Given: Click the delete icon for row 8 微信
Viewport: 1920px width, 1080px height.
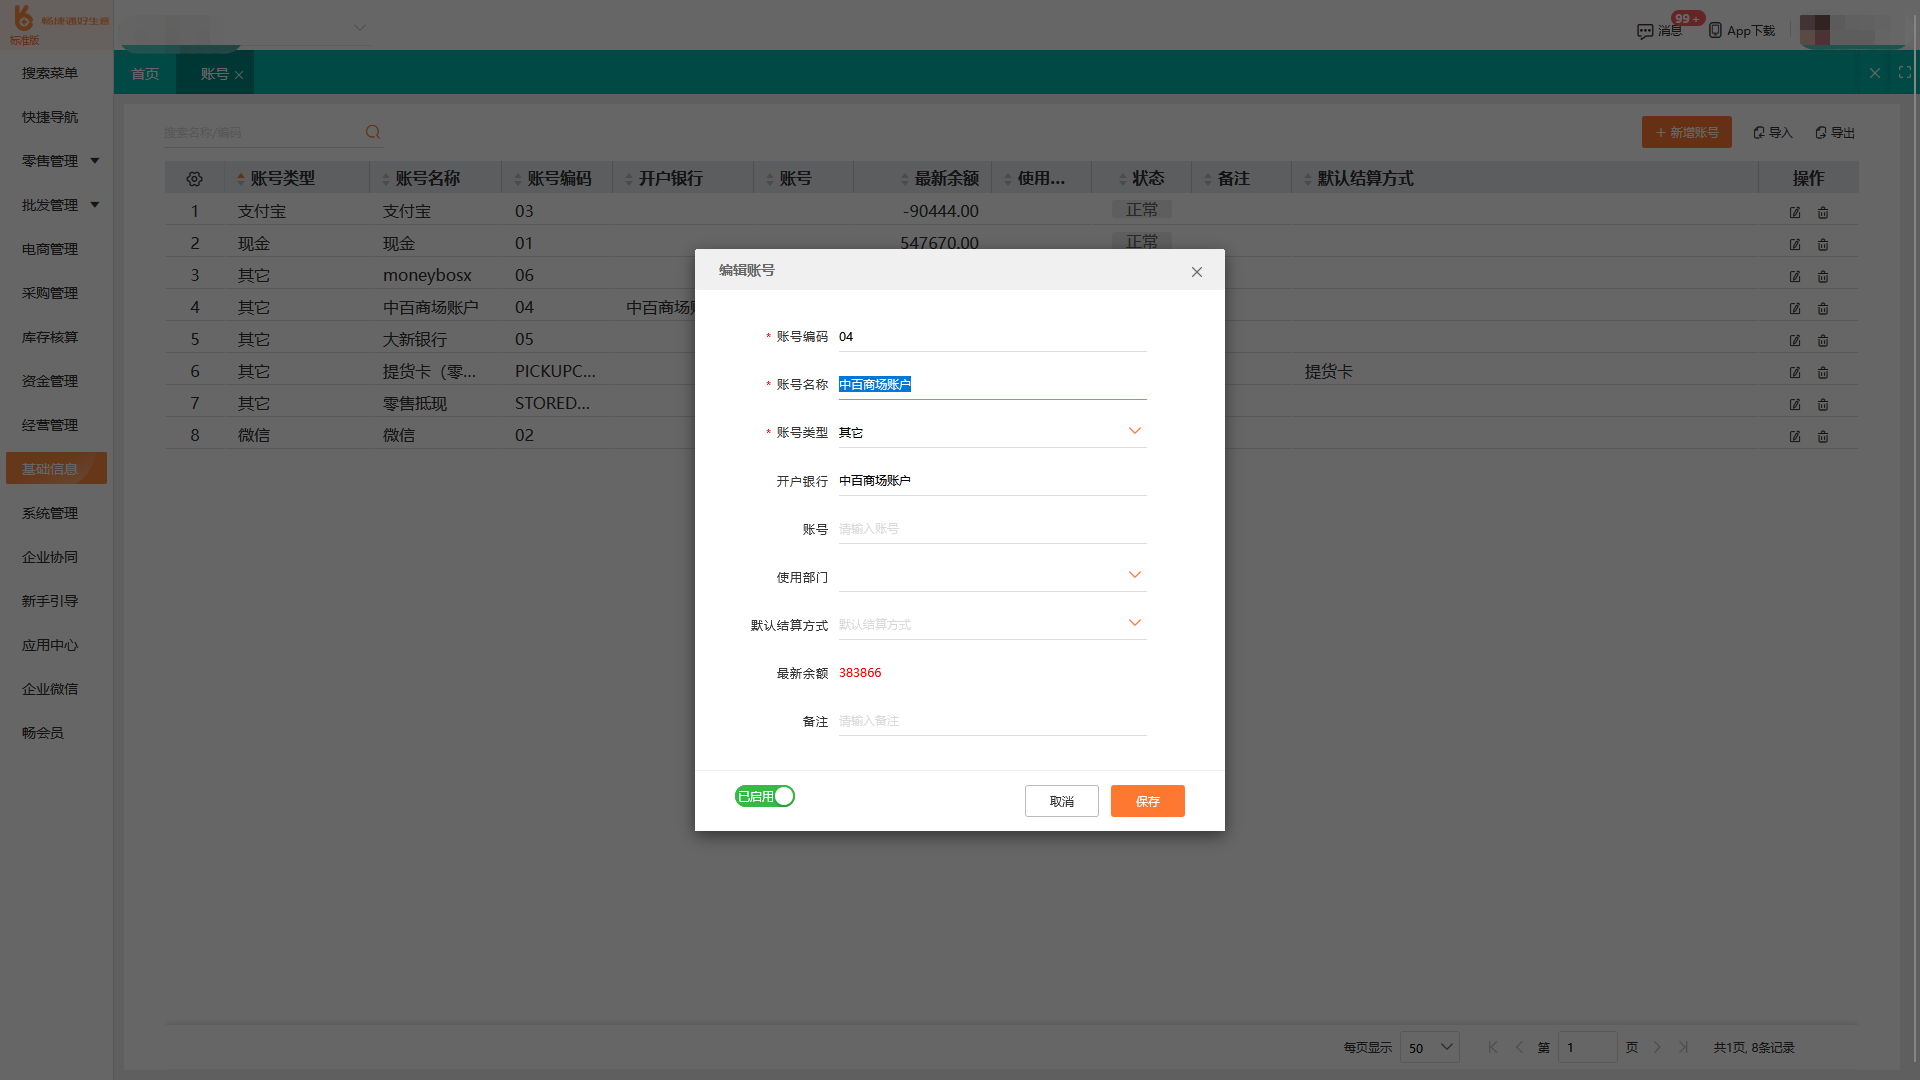Looking at the screenshot, I should [x=1824, y=436].
